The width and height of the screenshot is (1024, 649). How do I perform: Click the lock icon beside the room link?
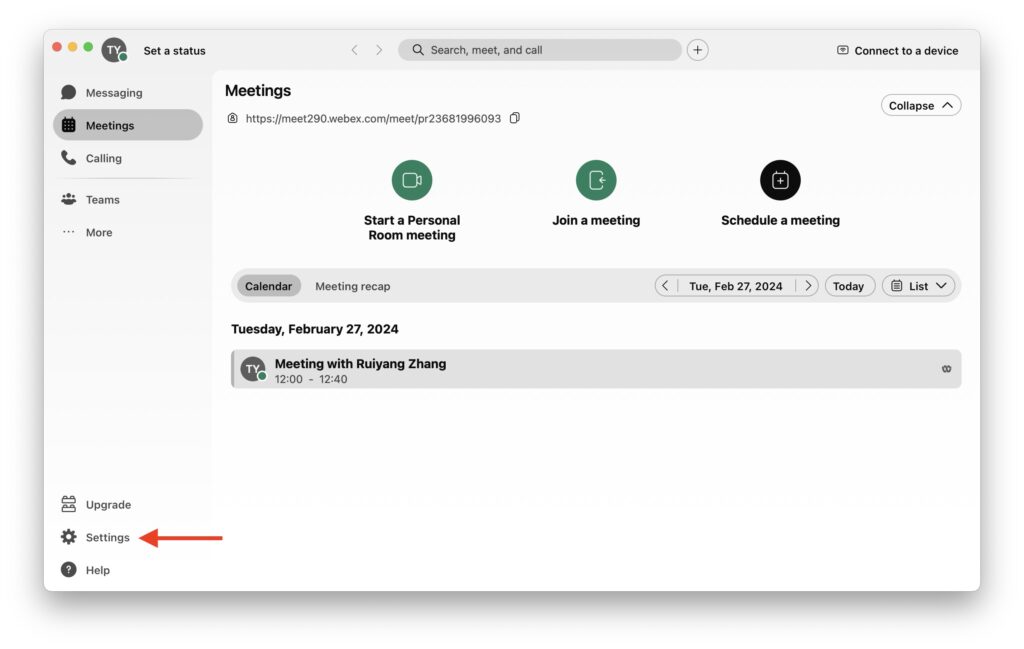232,118
